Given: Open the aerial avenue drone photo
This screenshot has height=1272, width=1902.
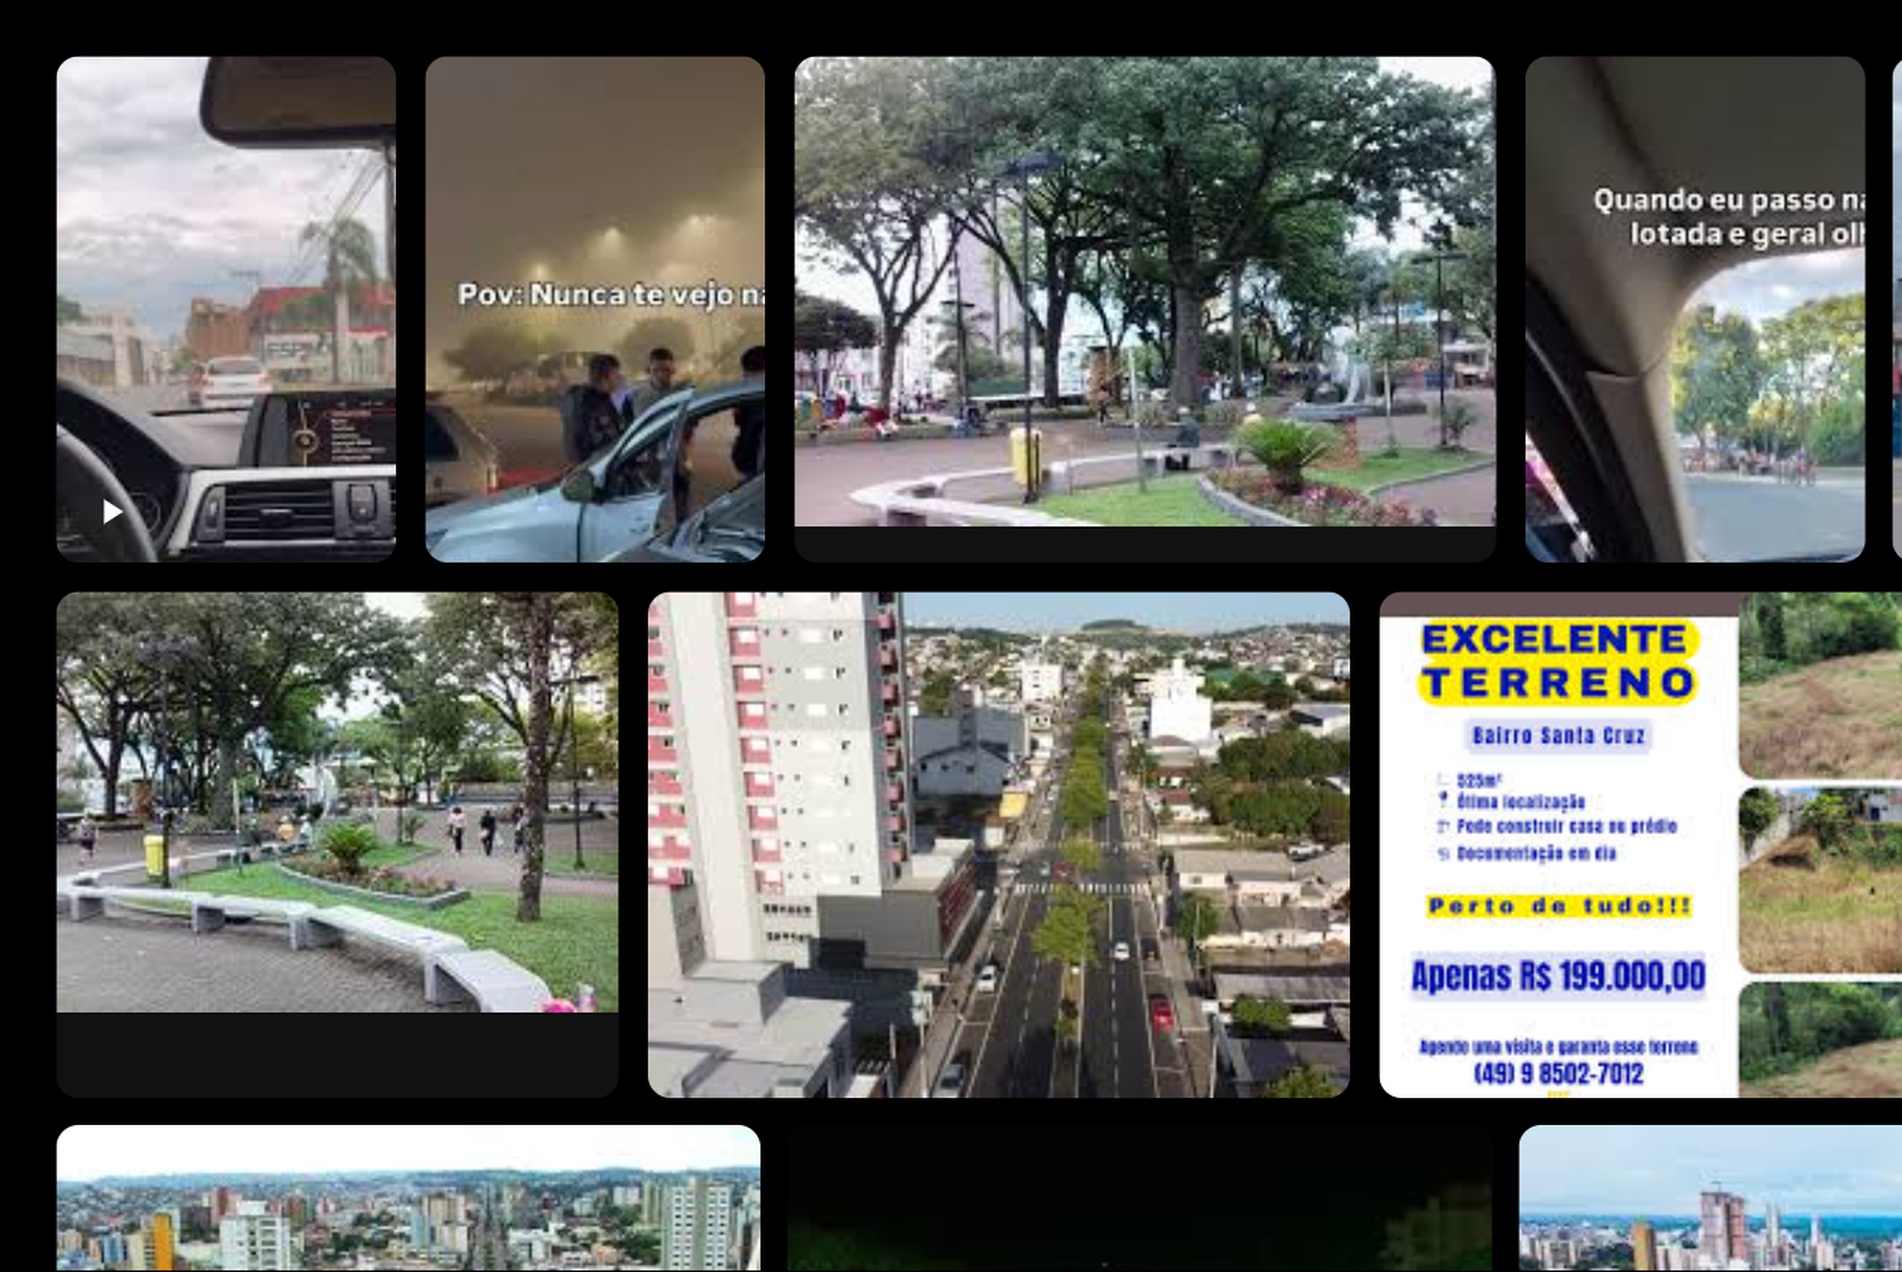Looking at the screenshot, I should click(x=998, y=844).
